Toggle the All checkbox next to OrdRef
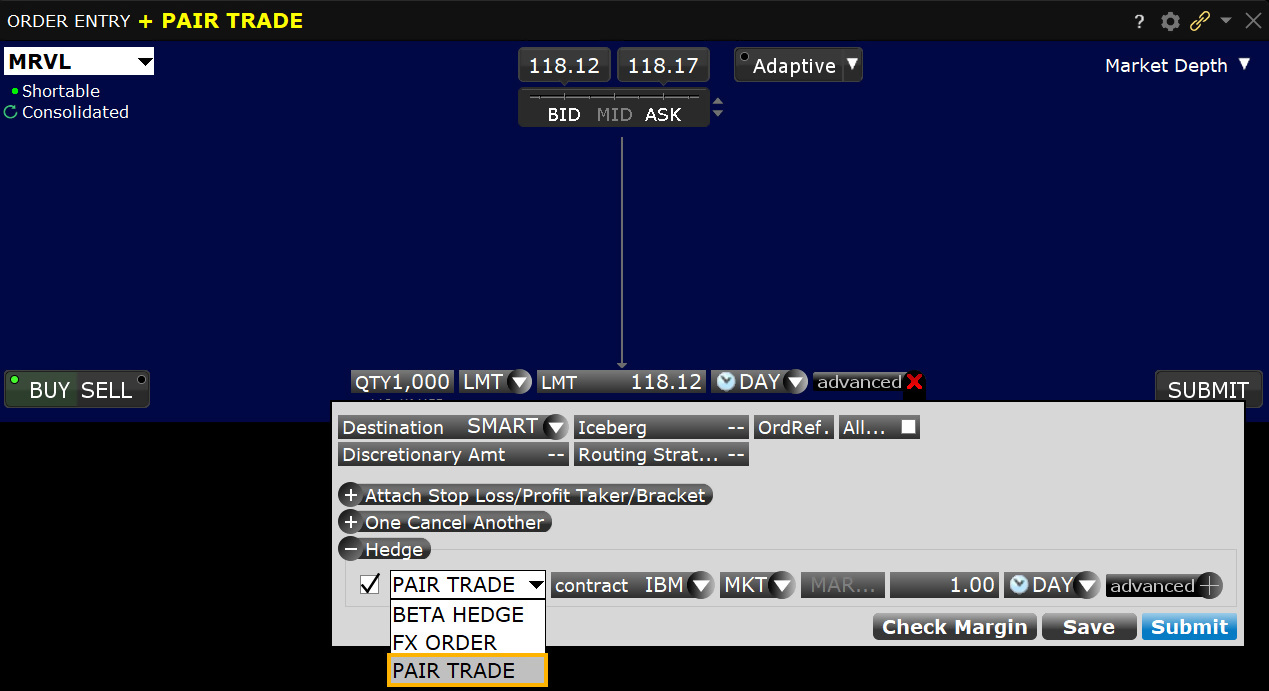This screenshot has height=691, width=1269. pyautogui.click(x=908, y=427)
